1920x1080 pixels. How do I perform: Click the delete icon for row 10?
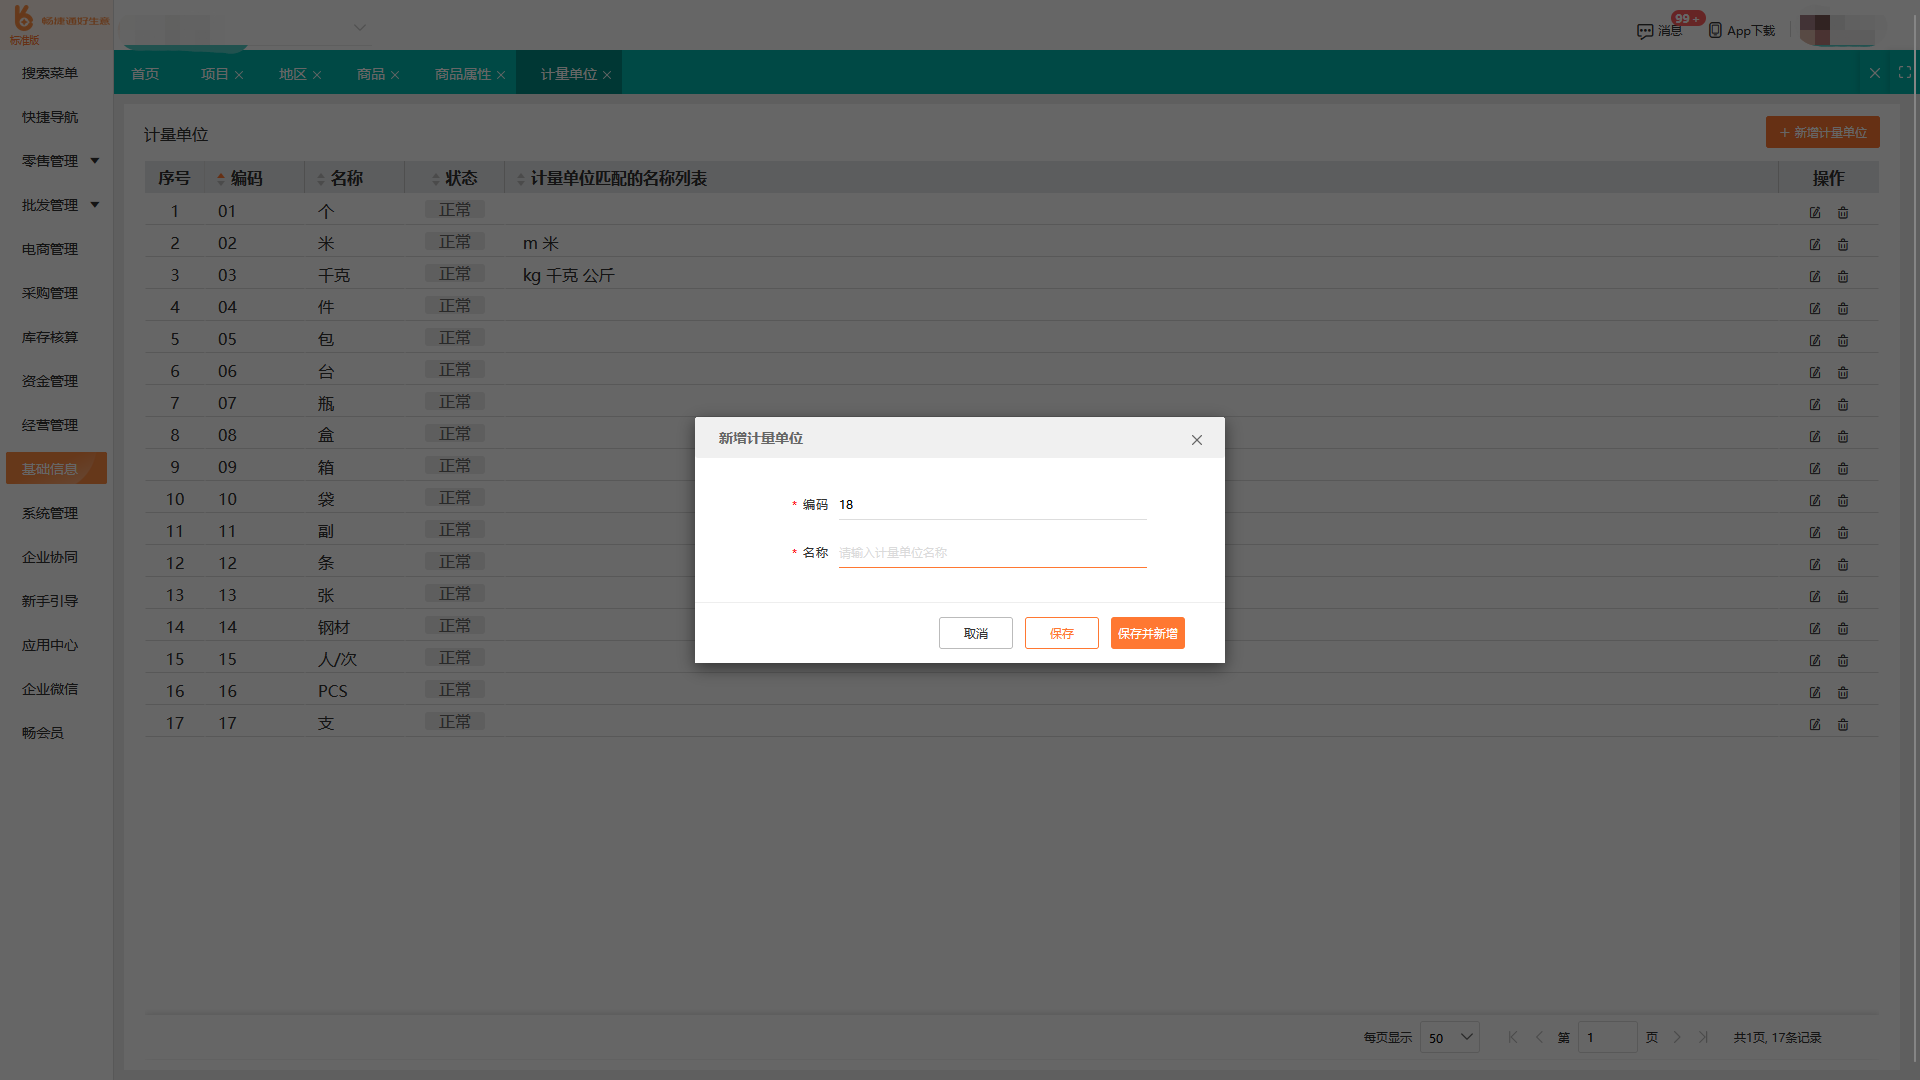click(x=1844, y=500)
